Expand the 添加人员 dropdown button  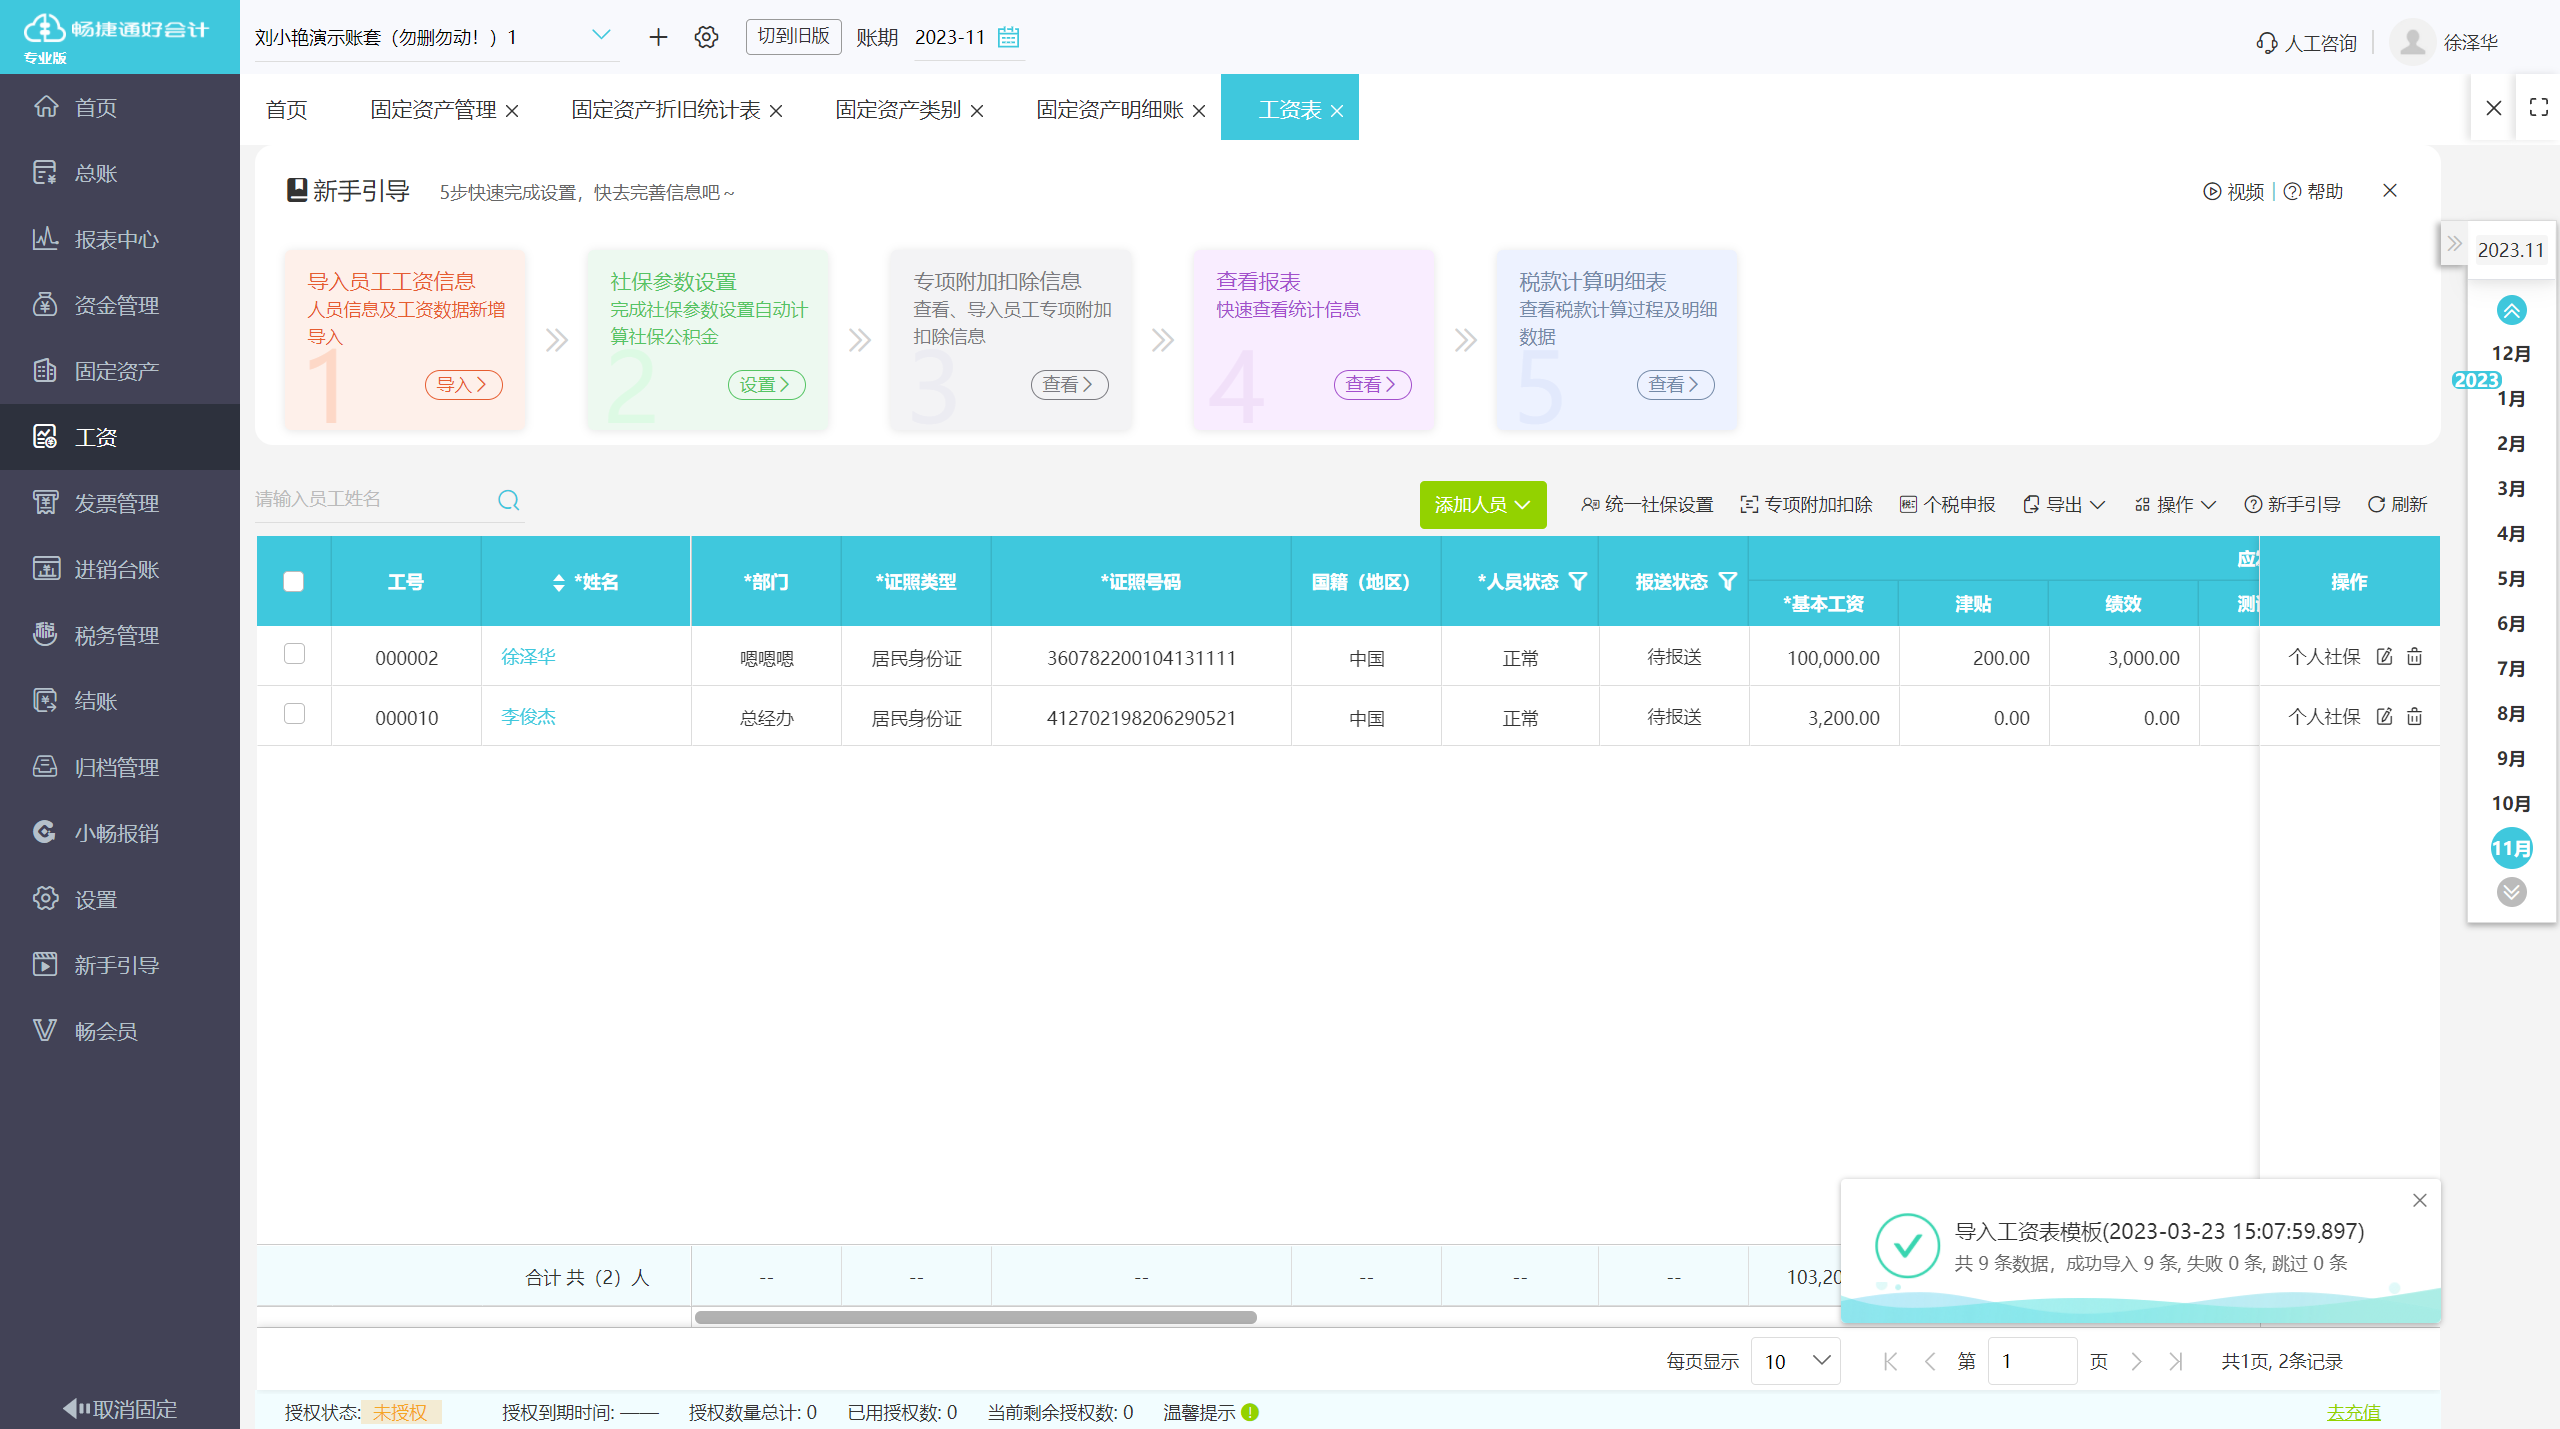(x=1524, y=504)
